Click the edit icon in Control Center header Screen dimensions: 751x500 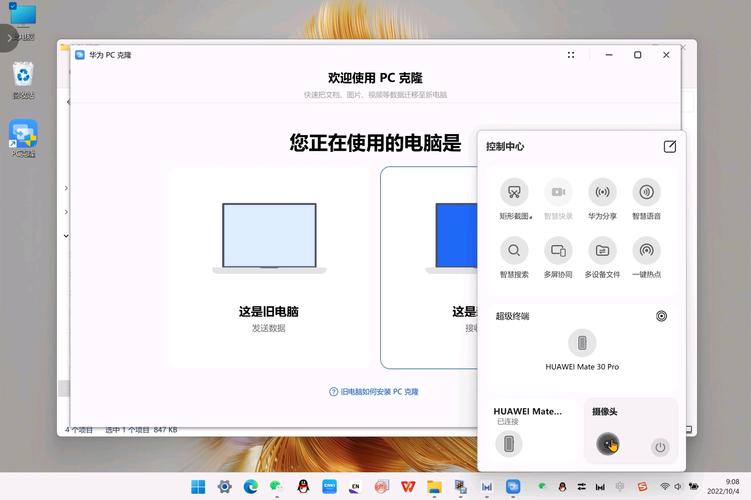point(670,146)
